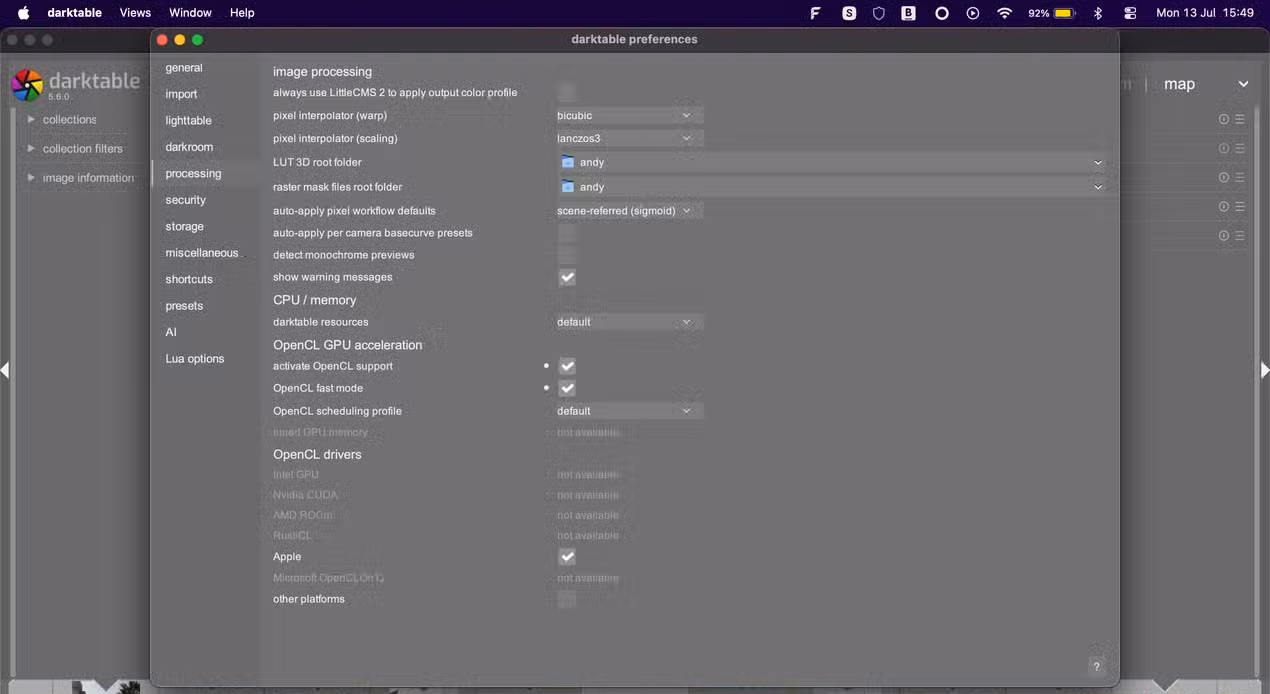
Task: Open the darktable application menu
Action: [74, 13]
